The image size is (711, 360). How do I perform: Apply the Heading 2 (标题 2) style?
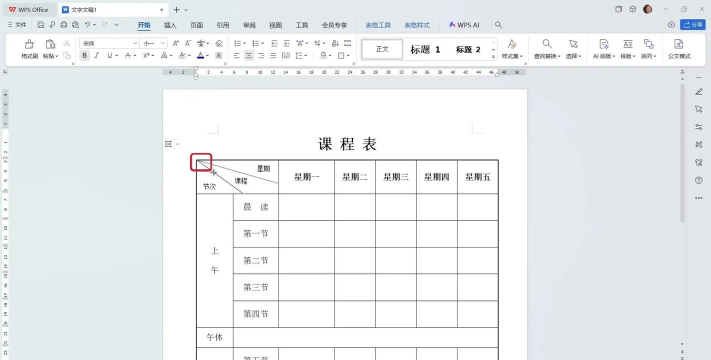pyautogui.click(x=468, y=49)
